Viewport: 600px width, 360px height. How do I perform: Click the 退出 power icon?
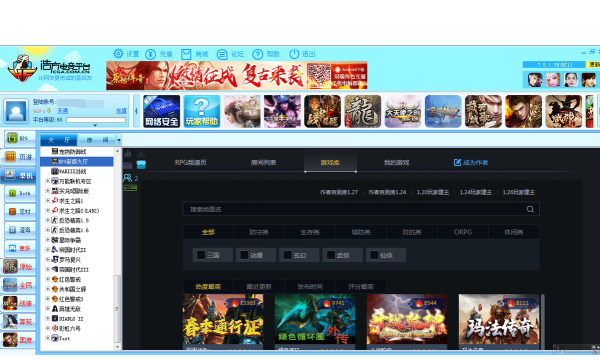tap(294, 54)
